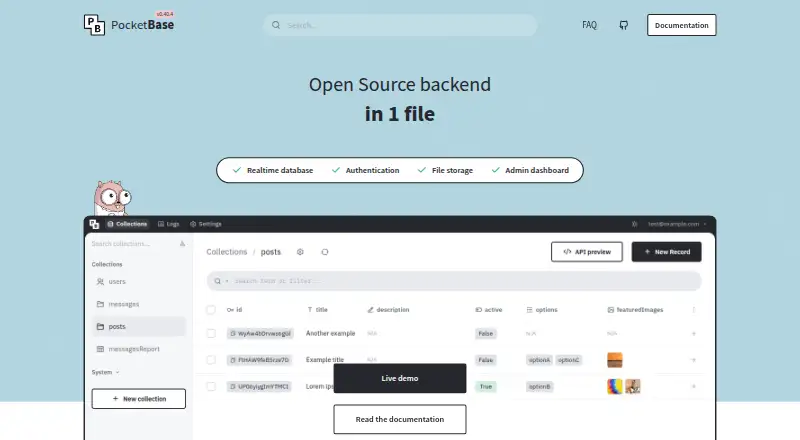Switch to the Collections tab
This screenshot has height=440, width=800.
tap(127, 224)
